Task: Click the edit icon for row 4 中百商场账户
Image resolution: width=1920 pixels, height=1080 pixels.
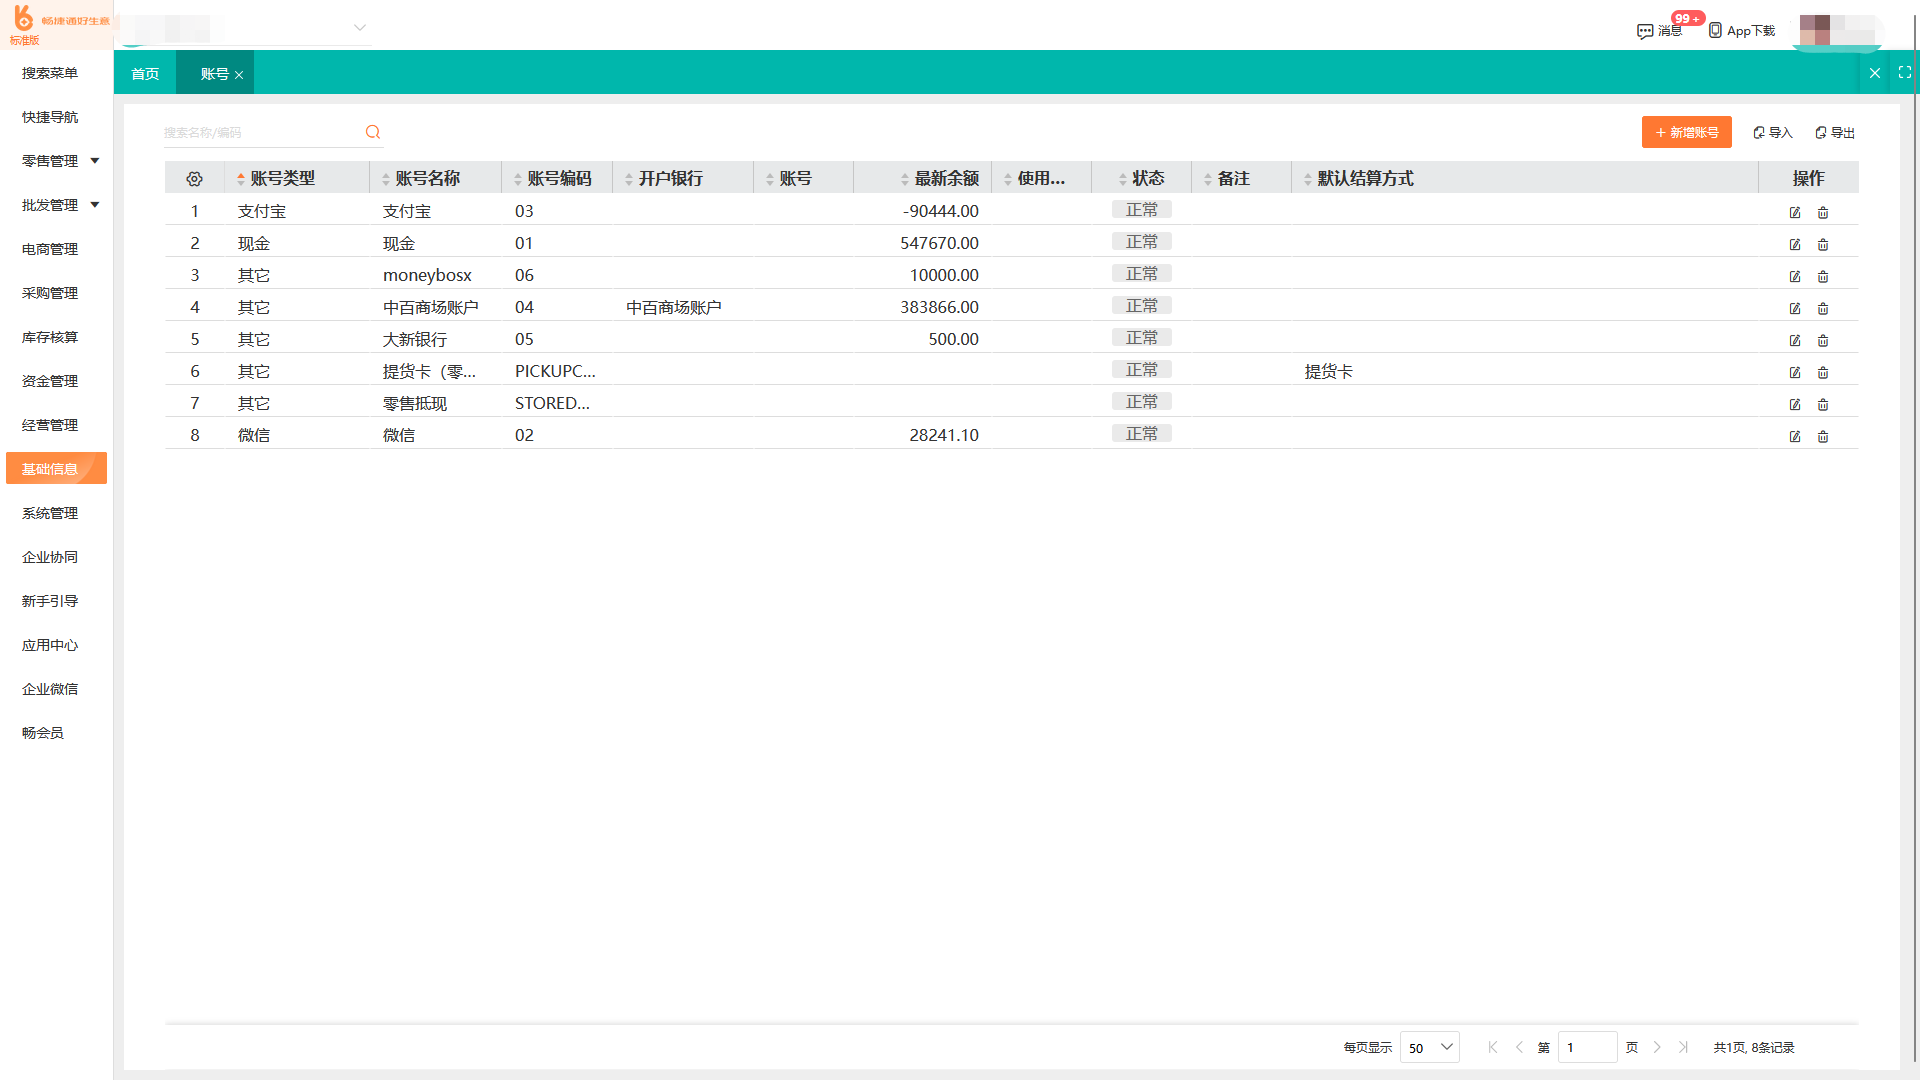Action: click(x=1795, y=306)
